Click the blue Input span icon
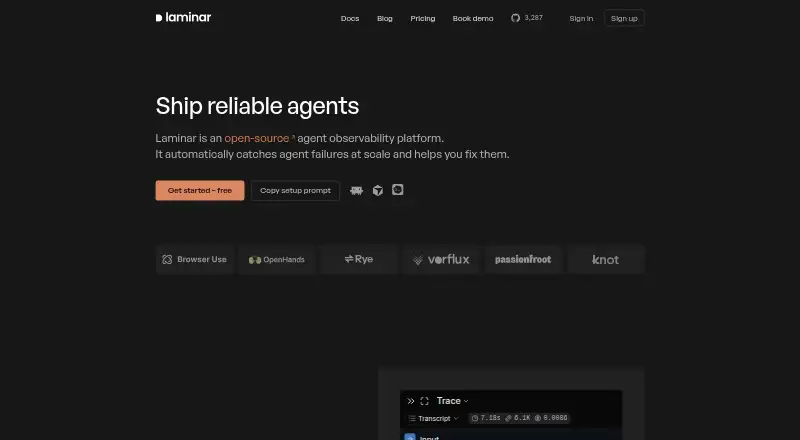This screenshot has height=440, width=800. (x=410, y=437)
